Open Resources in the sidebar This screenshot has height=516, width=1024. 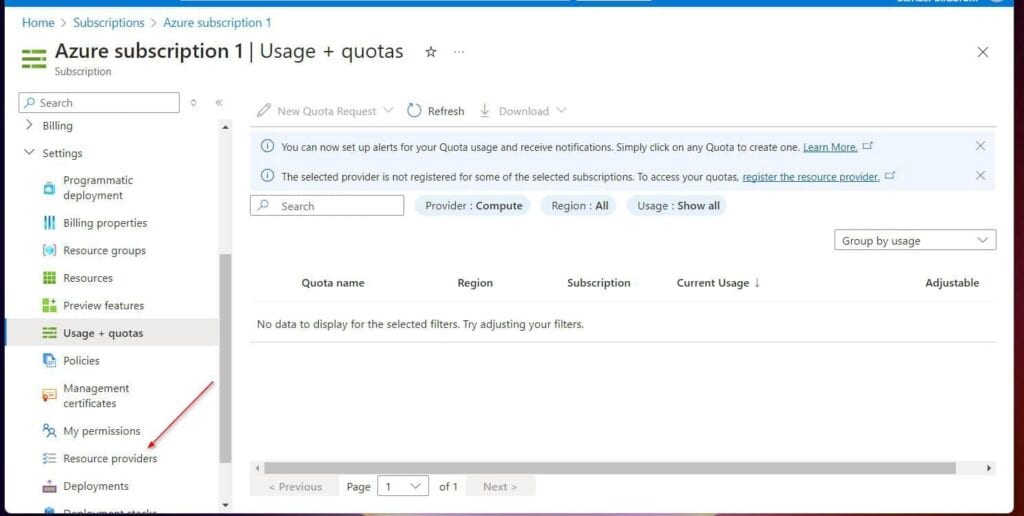88,278
